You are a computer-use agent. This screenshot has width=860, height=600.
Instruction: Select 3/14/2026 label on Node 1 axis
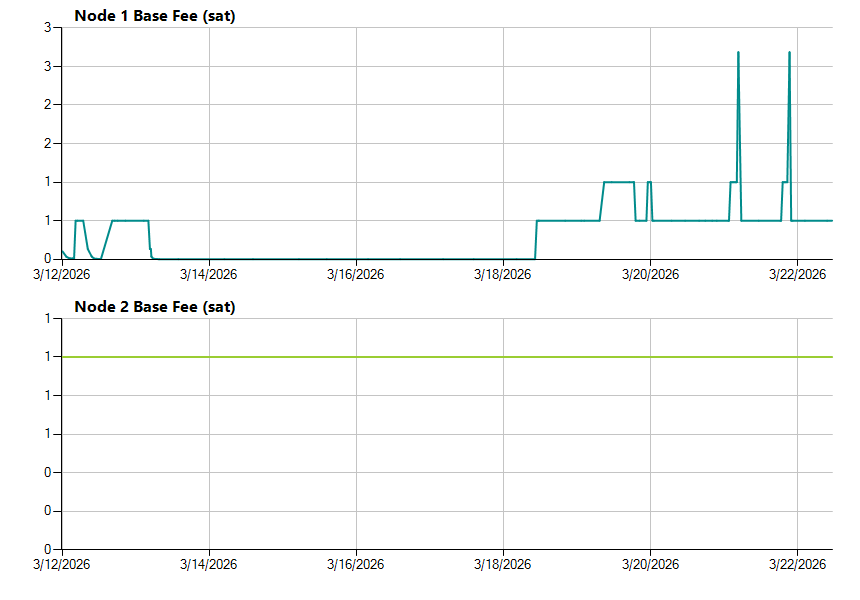[x=208, y=274]
